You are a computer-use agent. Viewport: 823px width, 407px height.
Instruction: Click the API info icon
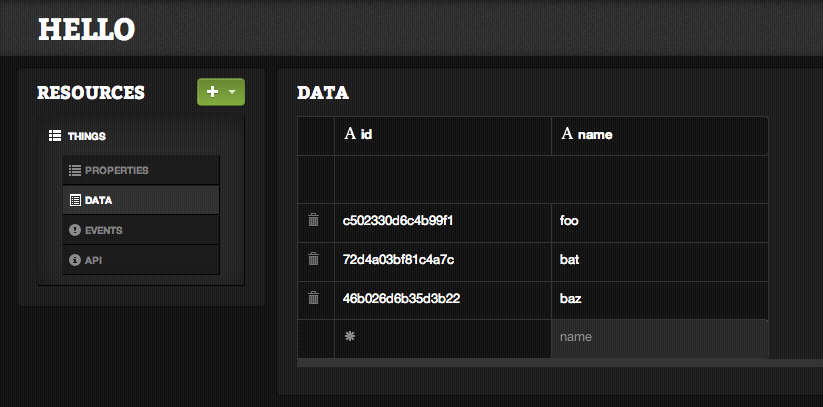tap(74, 260)
